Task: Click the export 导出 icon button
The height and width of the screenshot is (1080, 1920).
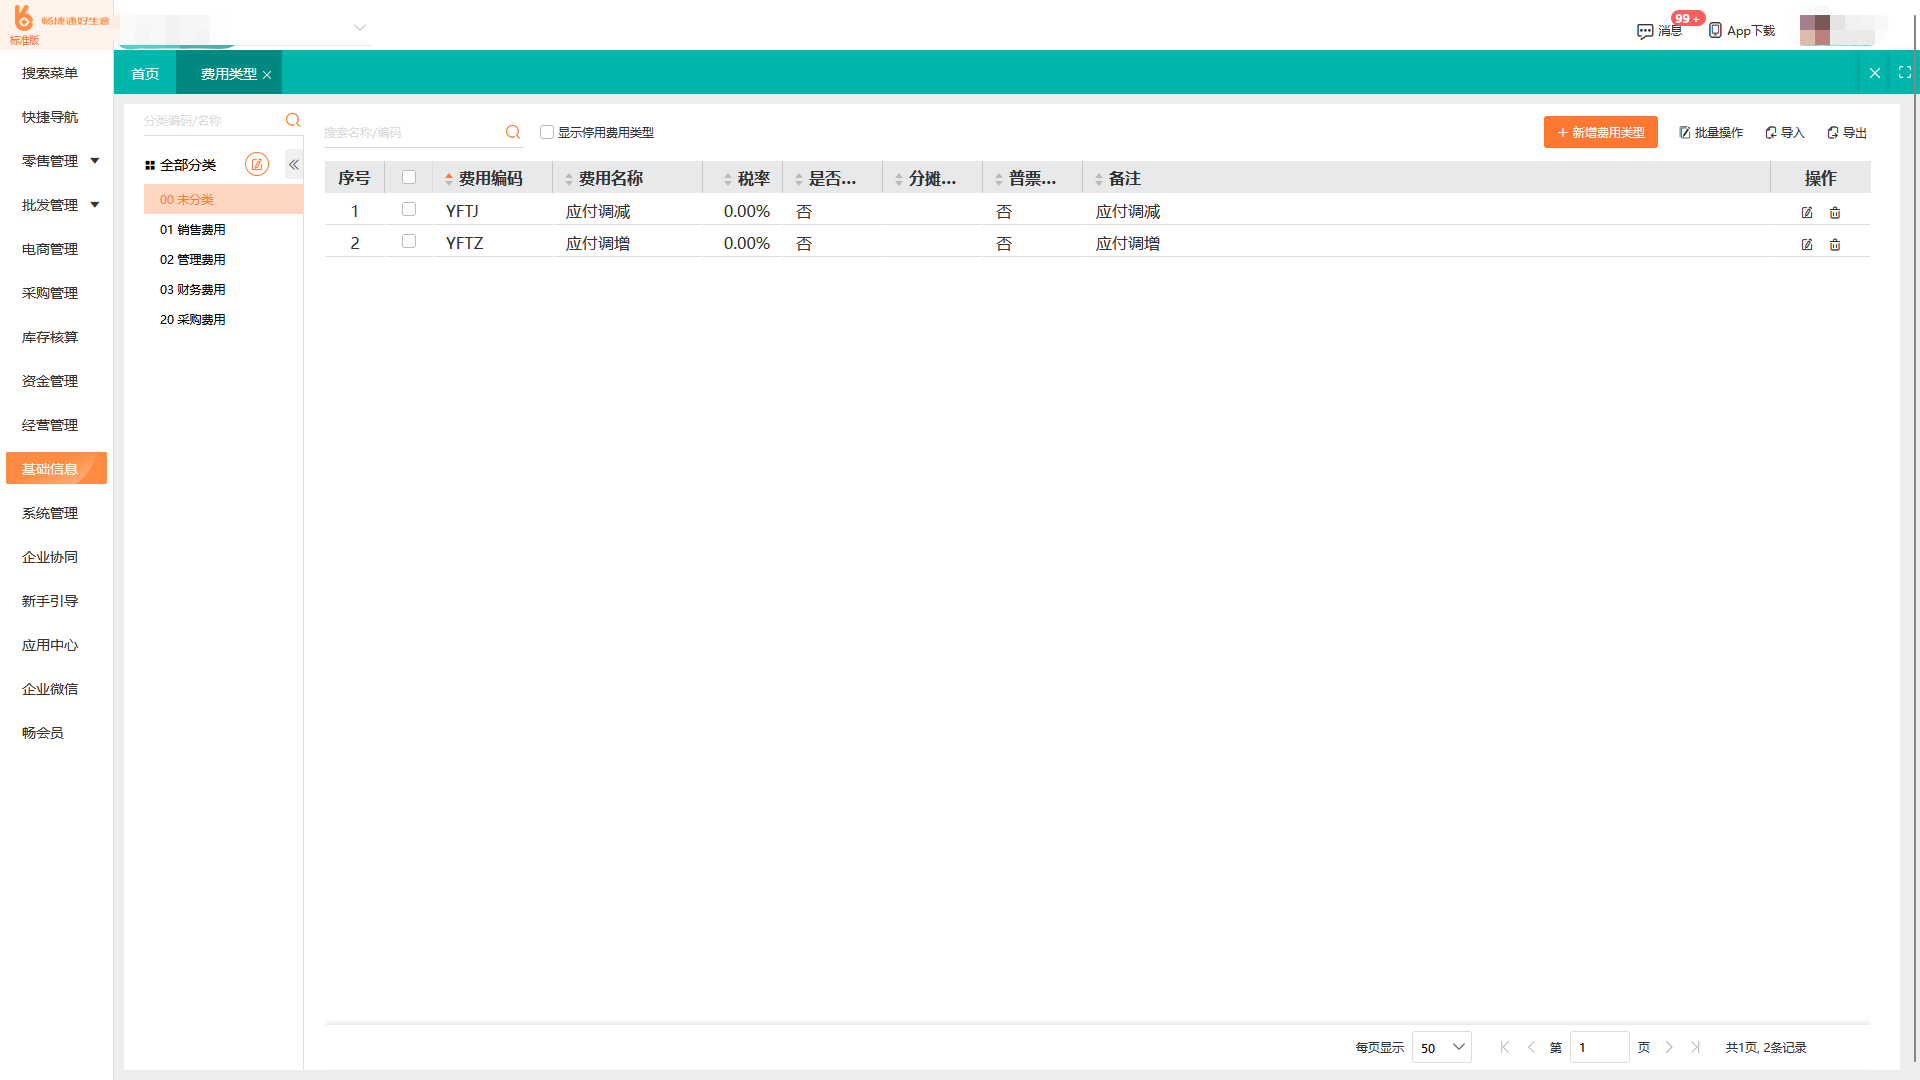Action: tap(1845, 132)
